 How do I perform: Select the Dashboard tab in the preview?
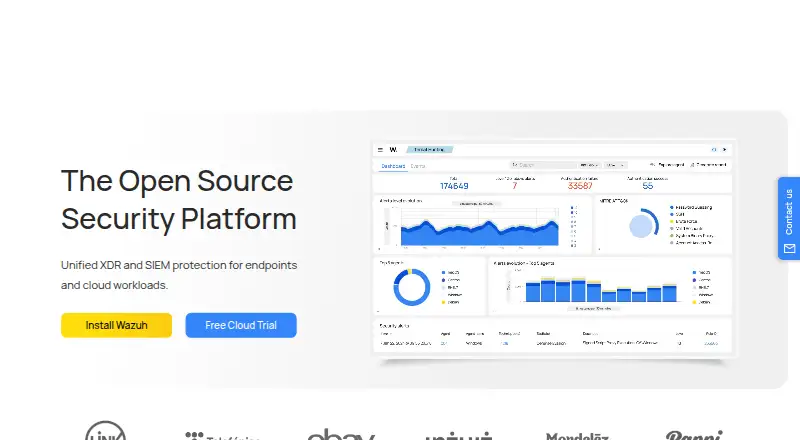[393, 166]
